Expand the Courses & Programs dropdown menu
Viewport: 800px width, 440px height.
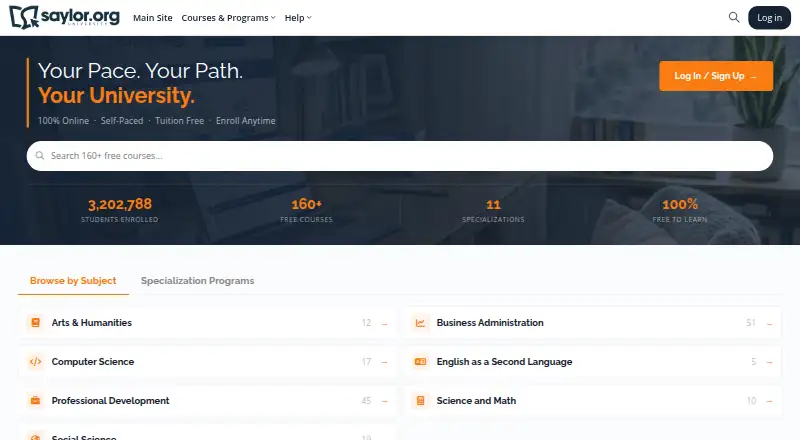click(x=229, y=18)
